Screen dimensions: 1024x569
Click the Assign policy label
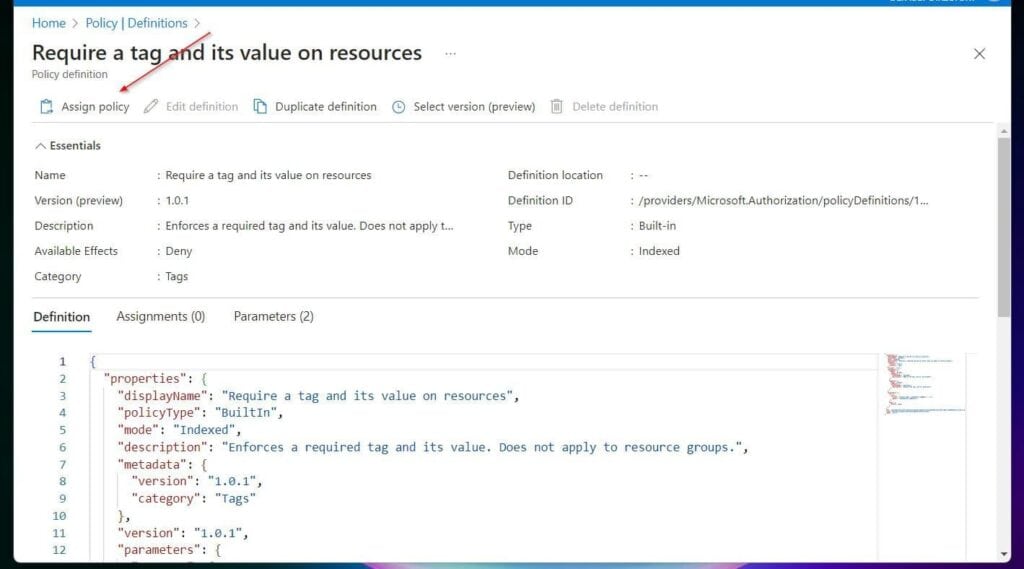[95, 106]
